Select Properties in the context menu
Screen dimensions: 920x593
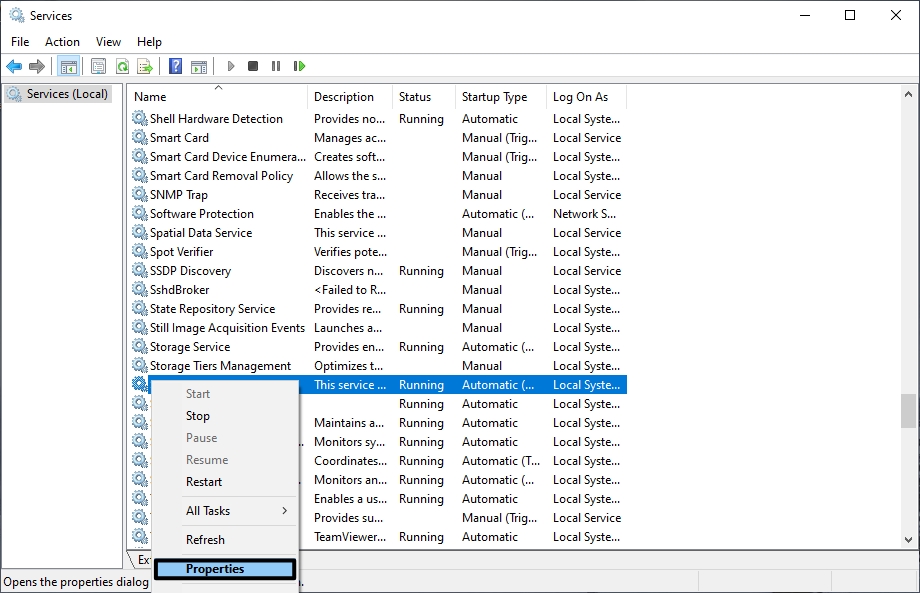click(225, 569)
